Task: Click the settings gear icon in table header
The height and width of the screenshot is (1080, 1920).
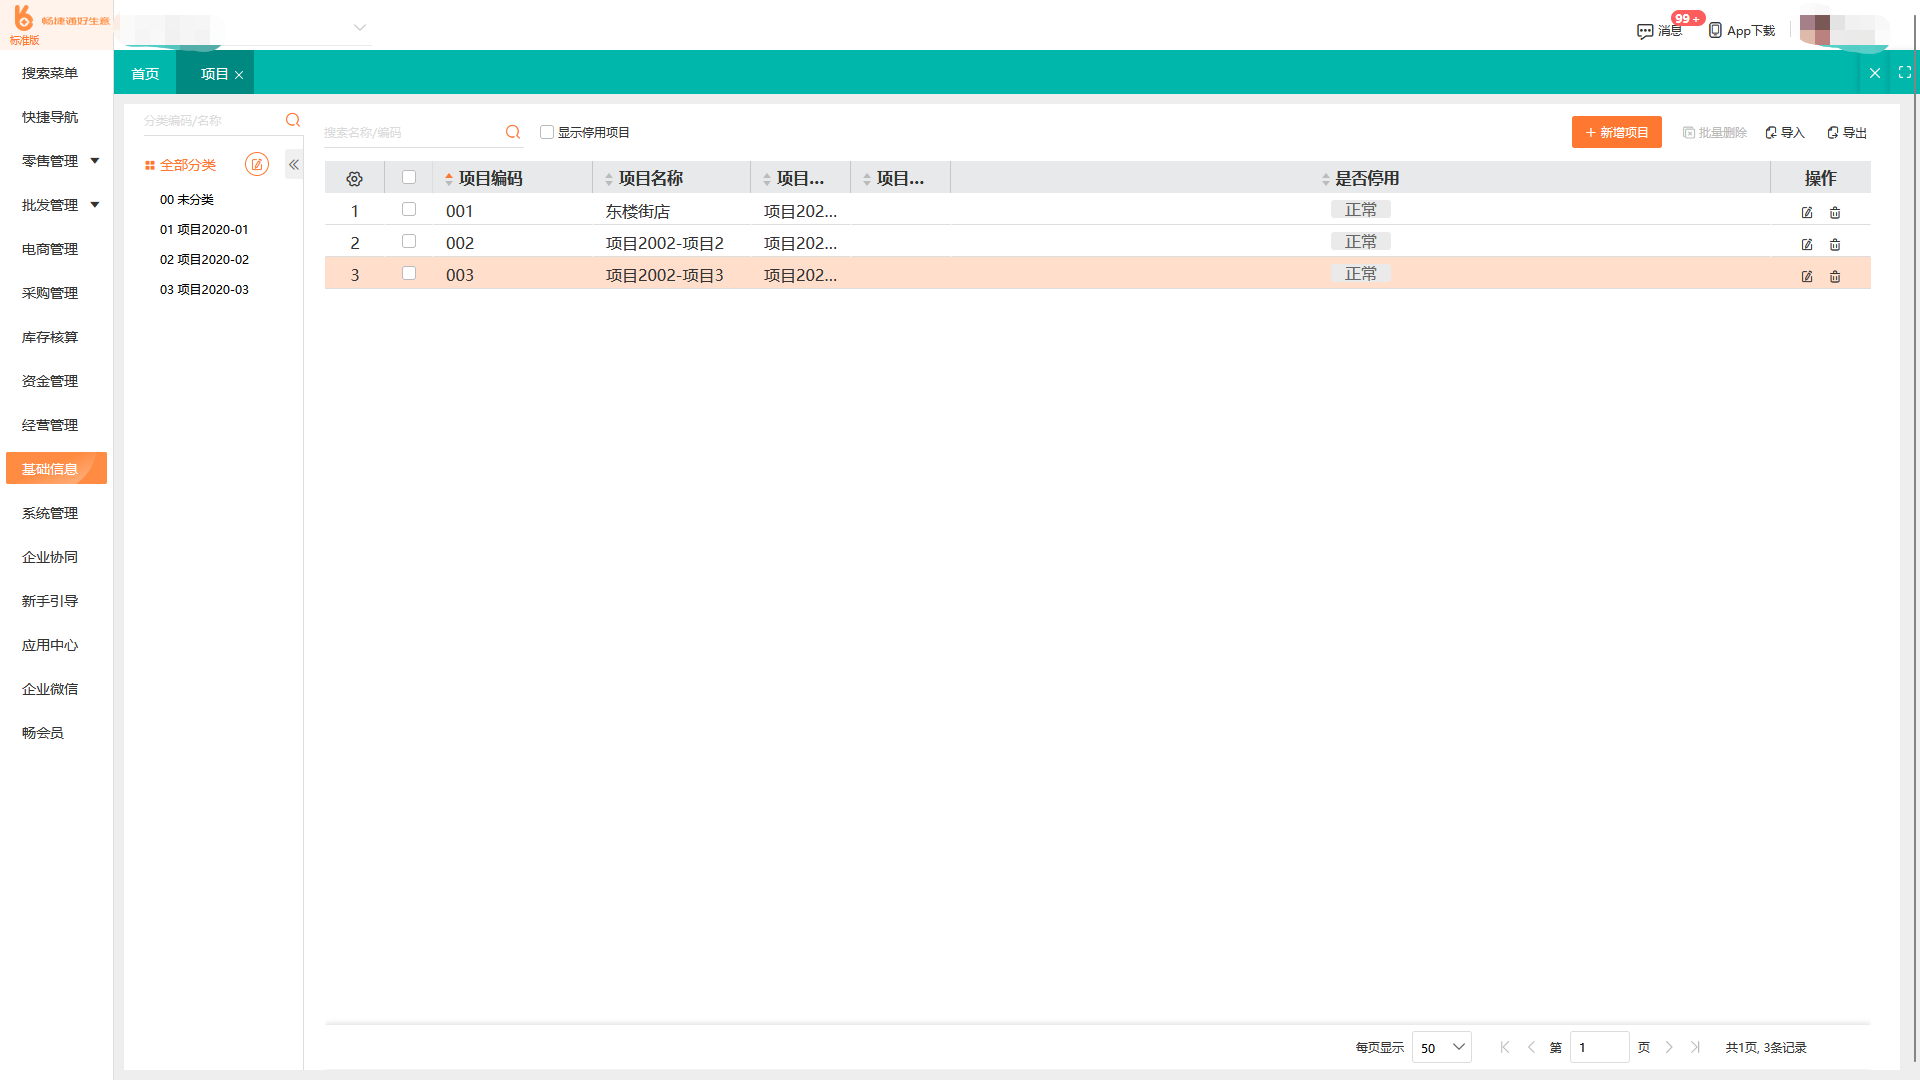Action: click(353, 178)
